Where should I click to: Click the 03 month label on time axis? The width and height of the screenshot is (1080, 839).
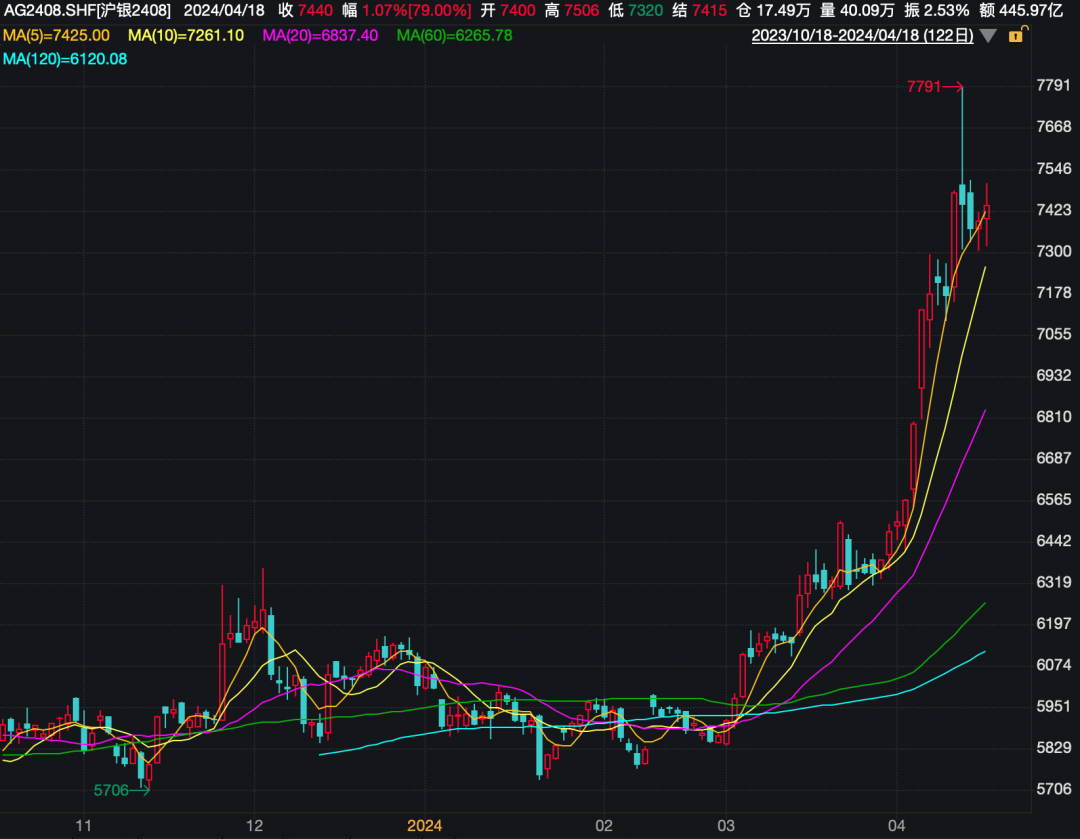point(726,827)
